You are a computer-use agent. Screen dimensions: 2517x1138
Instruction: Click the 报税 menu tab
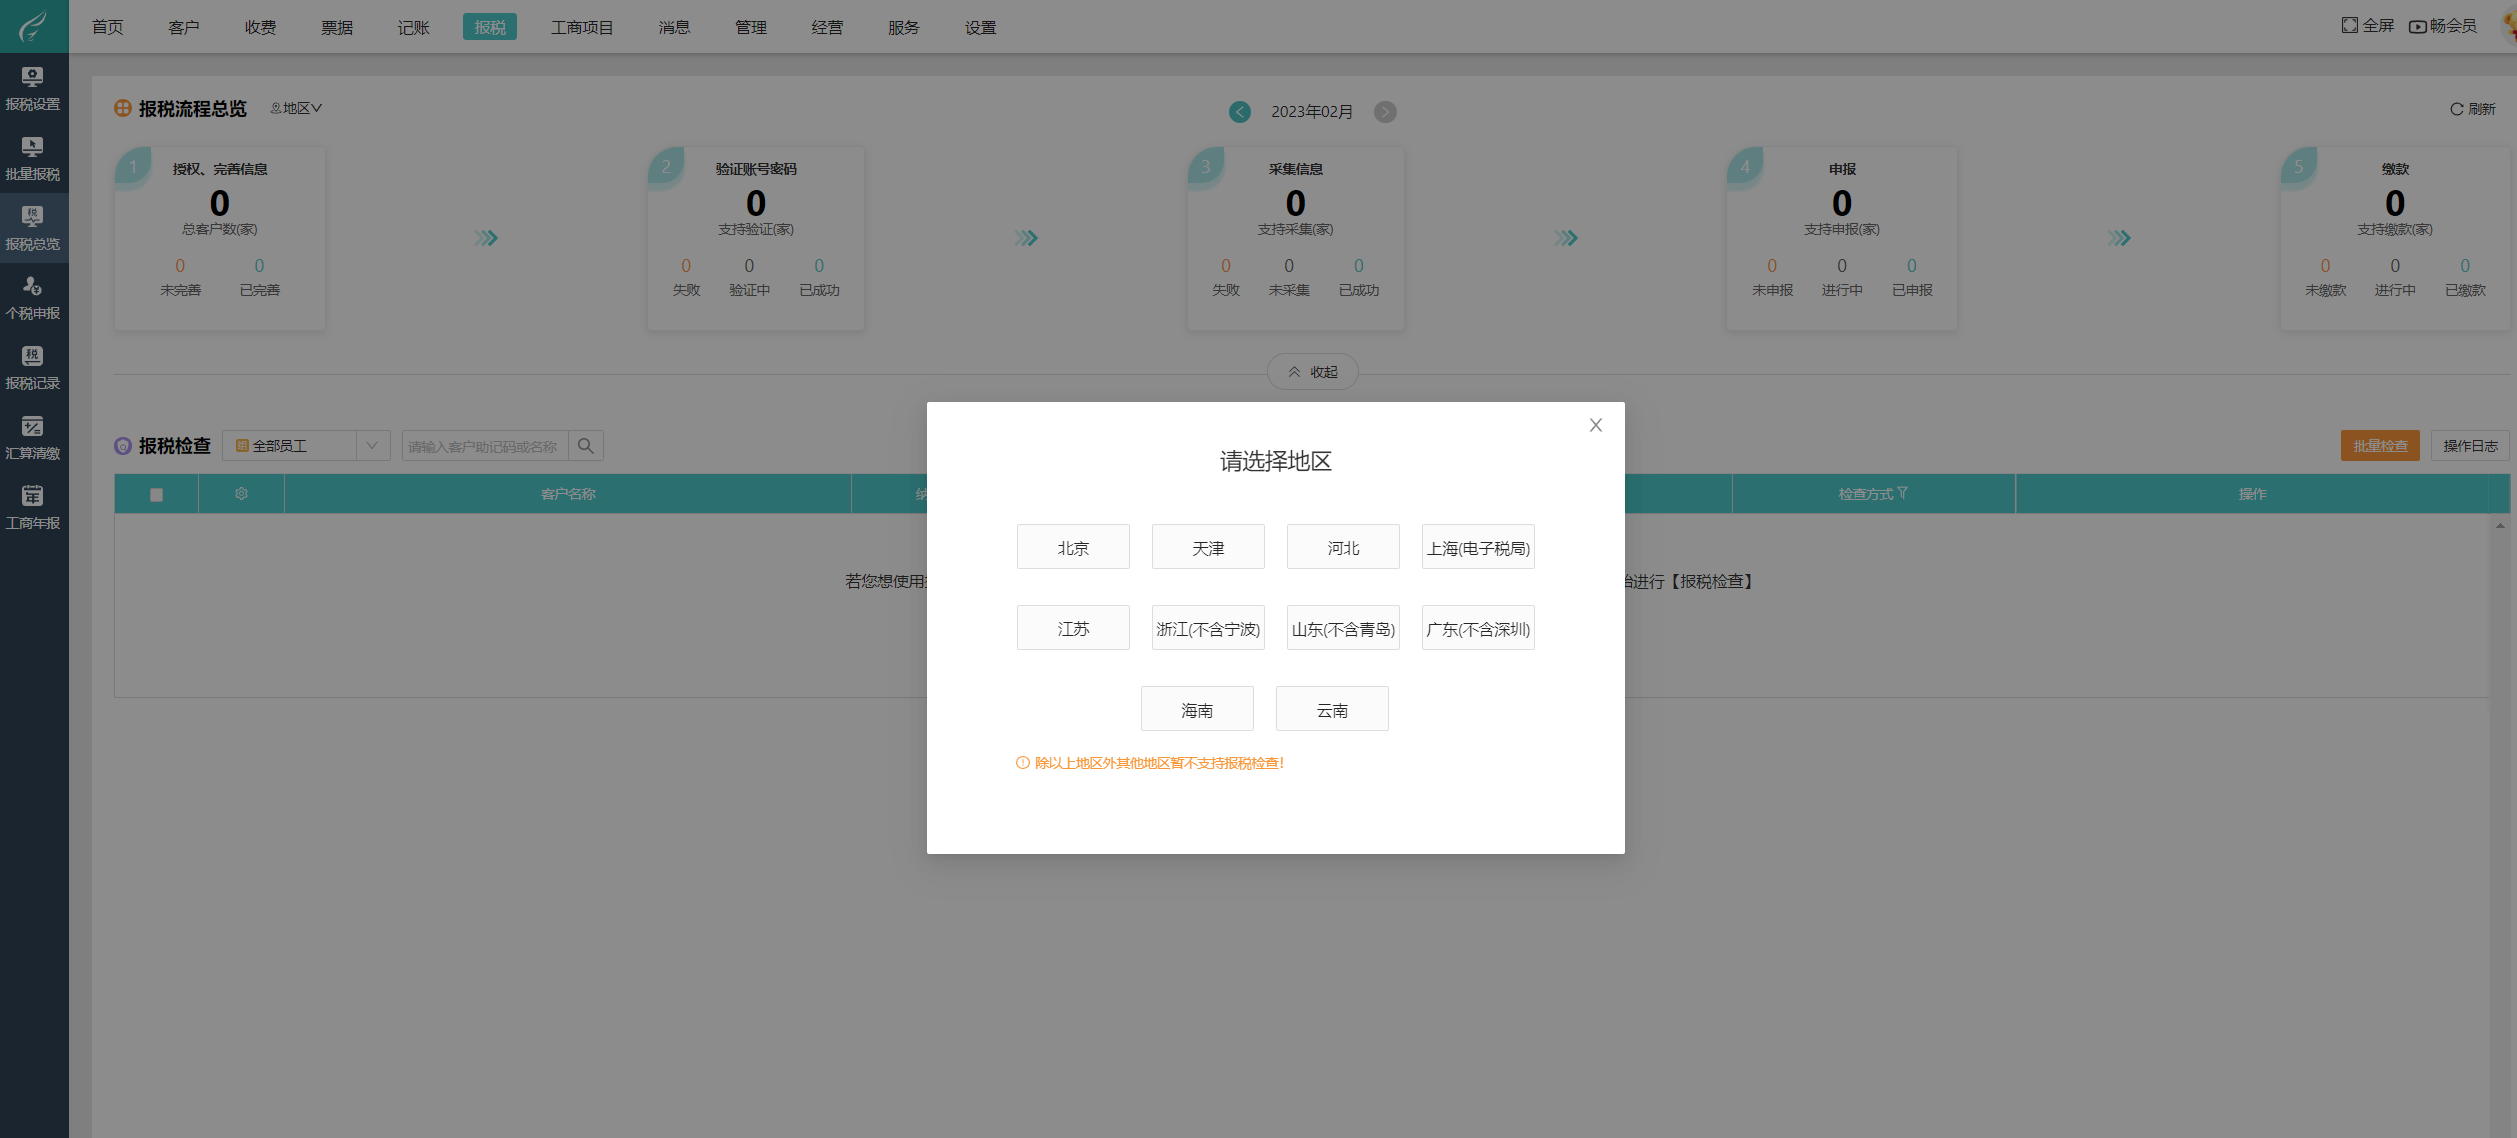point(493,27)
